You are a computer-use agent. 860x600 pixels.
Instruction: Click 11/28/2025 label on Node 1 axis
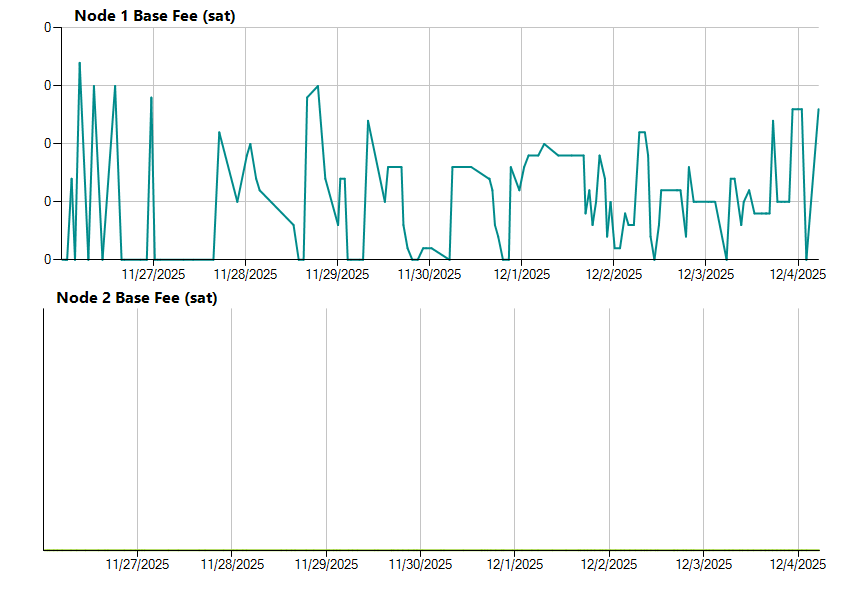(245, 274)
